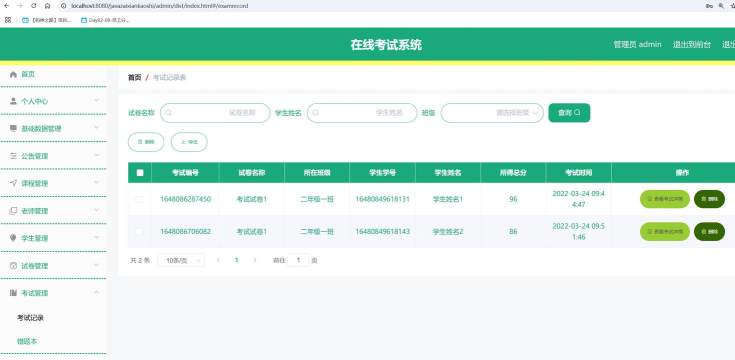Expand the 公告管理 chevron
Screen dimensions: 735x360
pyautogui.click(x=97, y=155)
